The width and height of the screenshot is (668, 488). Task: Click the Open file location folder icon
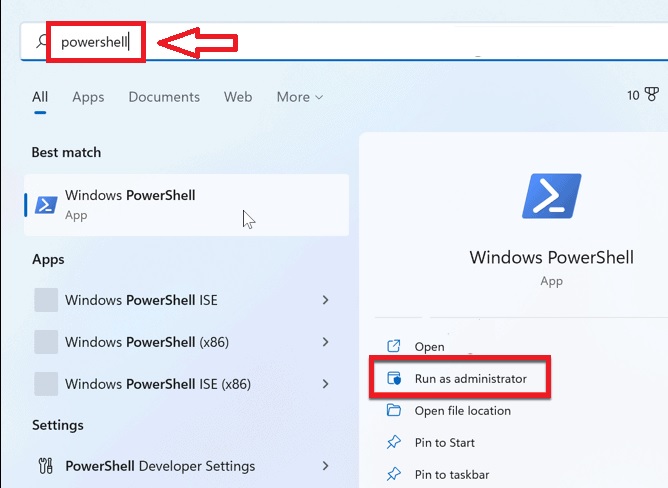click(x=394, y=410)
